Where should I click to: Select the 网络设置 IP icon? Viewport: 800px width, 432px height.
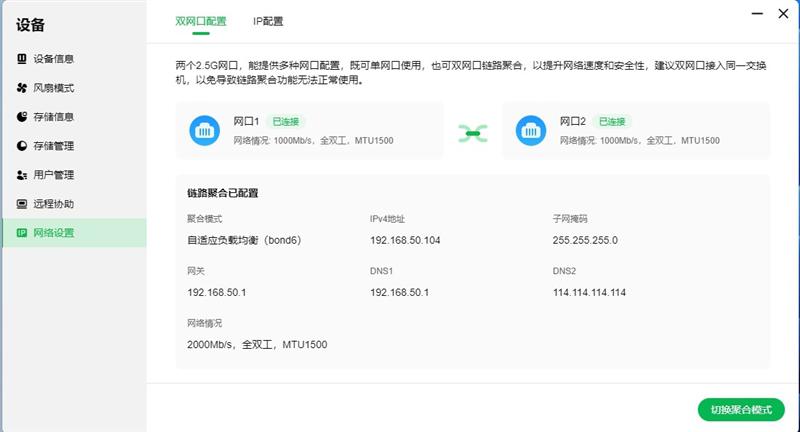[x=23, y=233]
